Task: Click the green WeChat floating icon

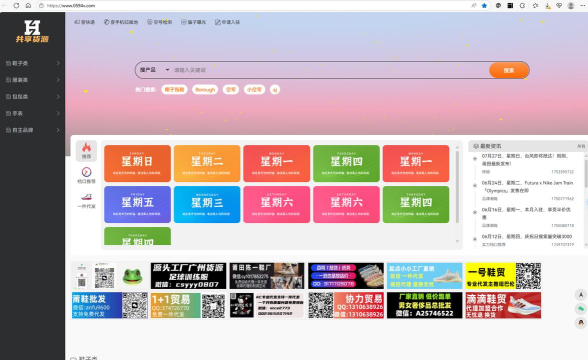Action: [581, 309]
